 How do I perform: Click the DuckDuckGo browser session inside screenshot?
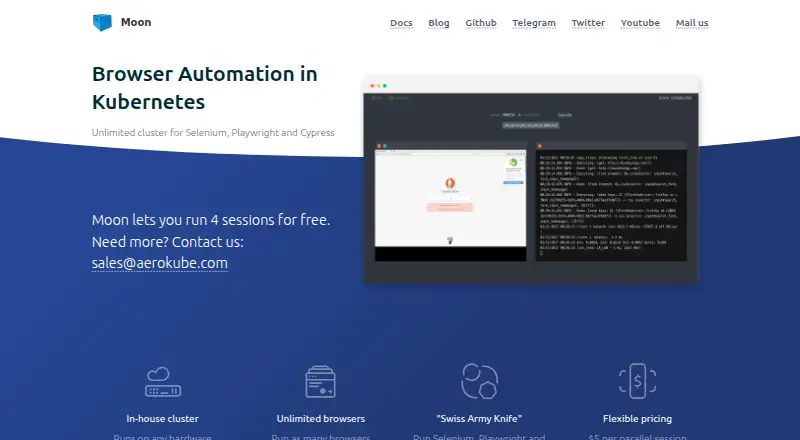pyautogui.click(x=451, y=202)
